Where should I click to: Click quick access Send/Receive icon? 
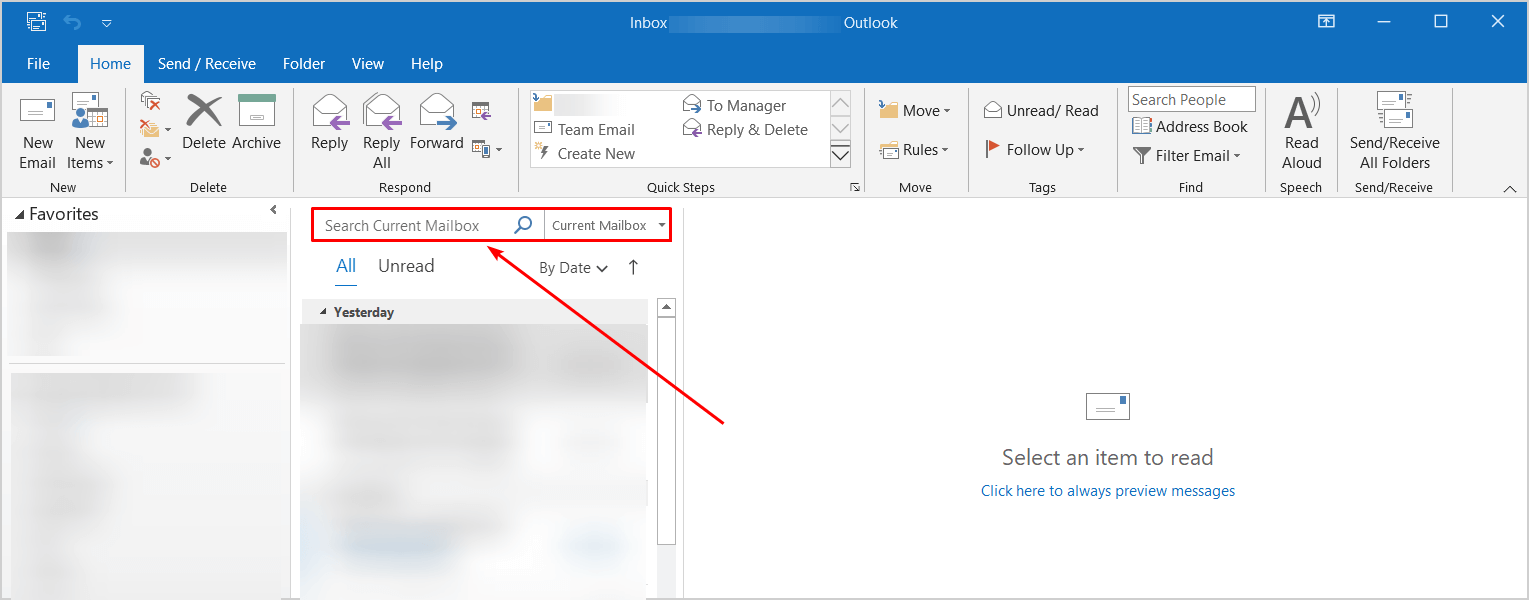(37, 22)
